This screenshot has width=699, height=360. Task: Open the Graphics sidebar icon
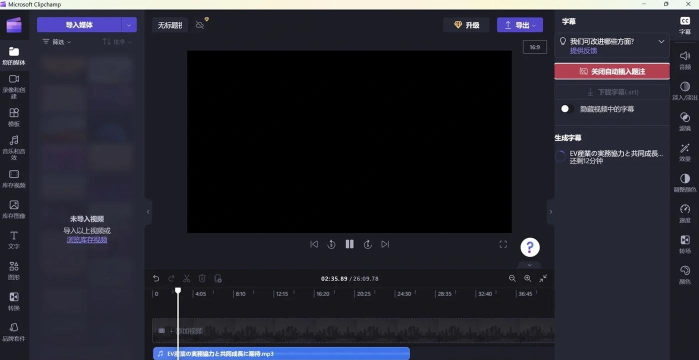pyautogui.click(x=14, y=271)
